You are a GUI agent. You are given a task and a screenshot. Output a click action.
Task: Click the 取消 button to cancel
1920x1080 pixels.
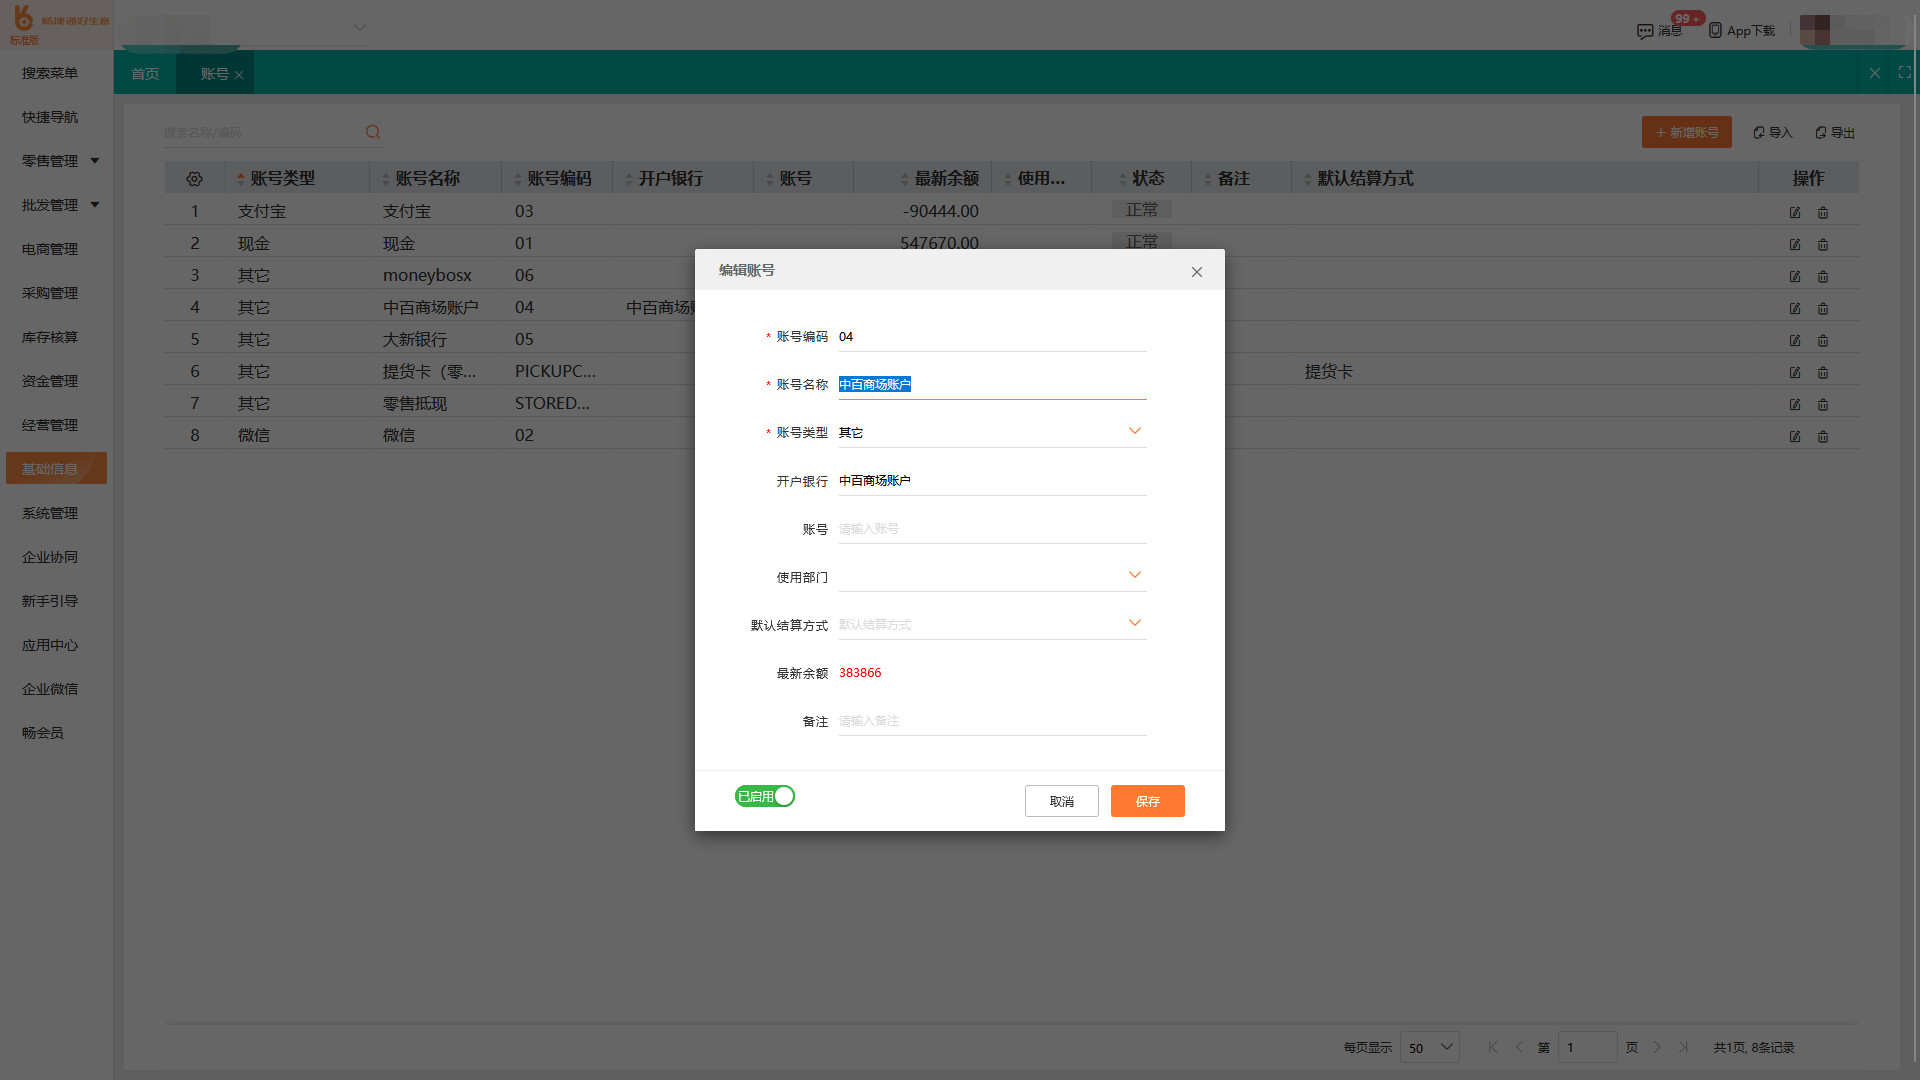tap(1062, 800)
